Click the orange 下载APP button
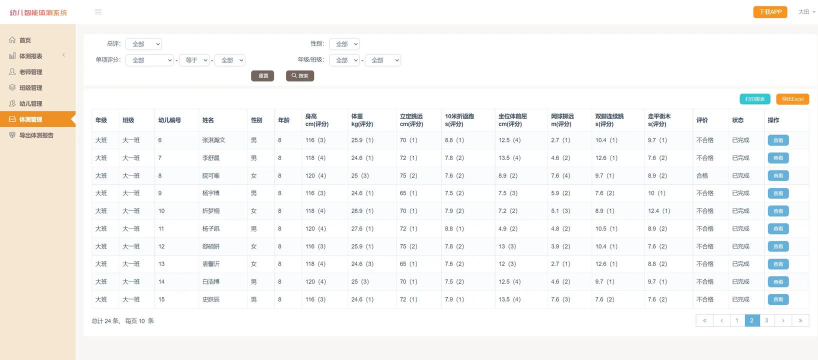818x360 pixels. click(770, 12)
